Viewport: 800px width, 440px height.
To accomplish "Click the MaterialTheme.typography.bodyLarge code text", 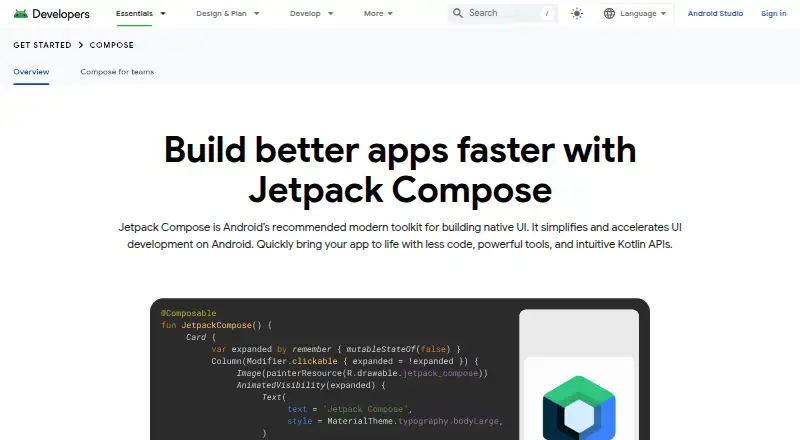I will pos(415,421).
